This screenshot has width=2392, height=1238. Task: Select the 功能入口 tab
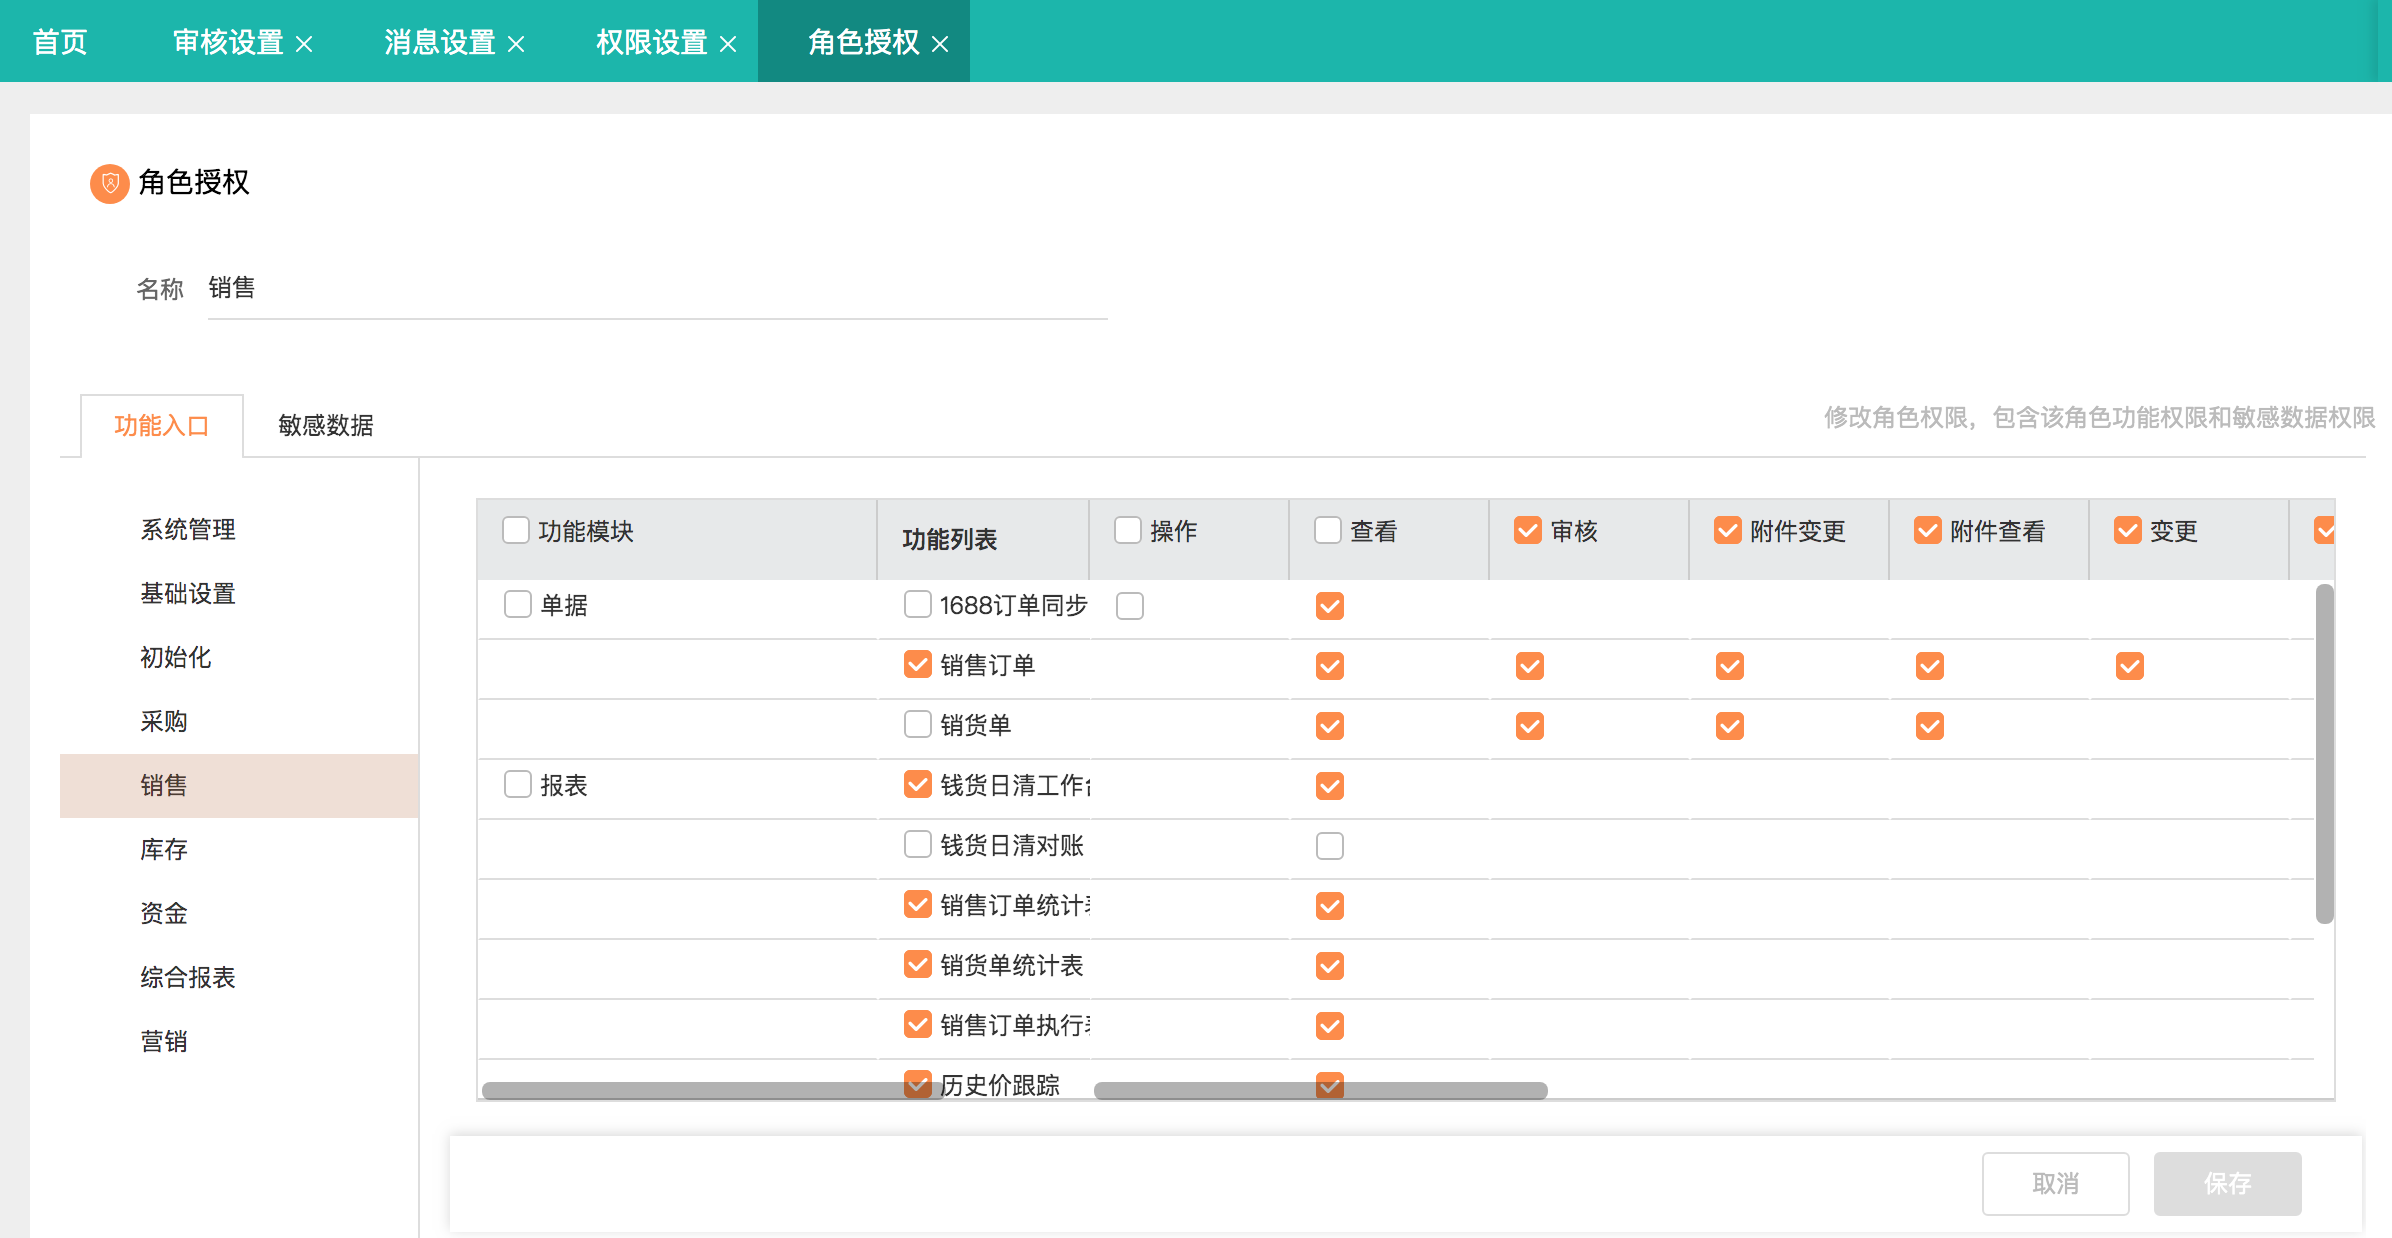[159, 422]
